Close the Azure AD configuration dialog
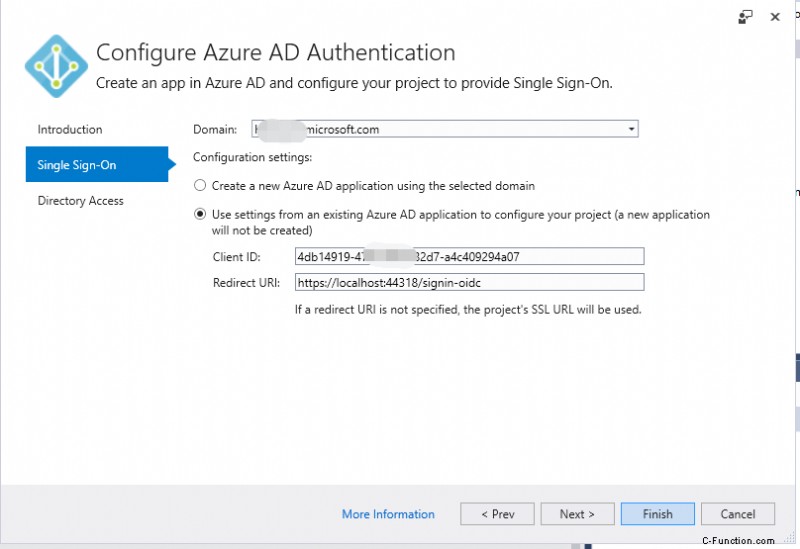The height and width of the screenshot is (549, 800). pos(774,17)
